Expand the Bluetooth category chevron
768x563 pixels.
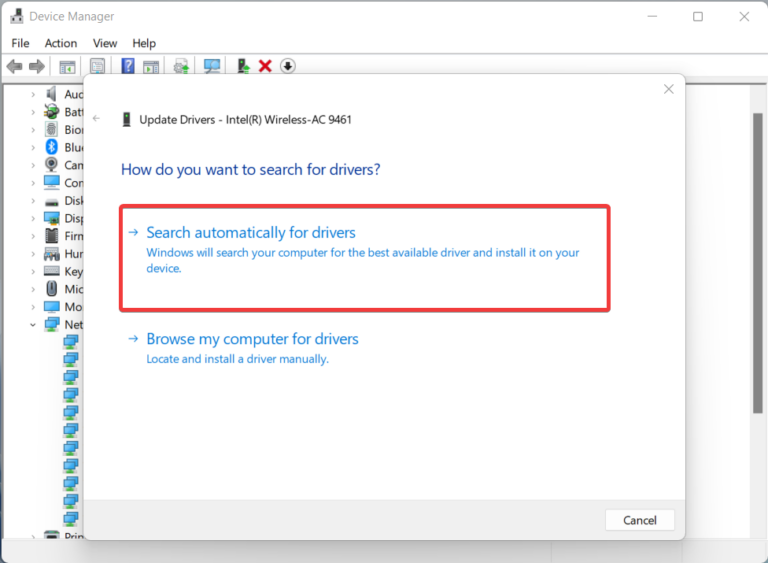pos(33,147)
